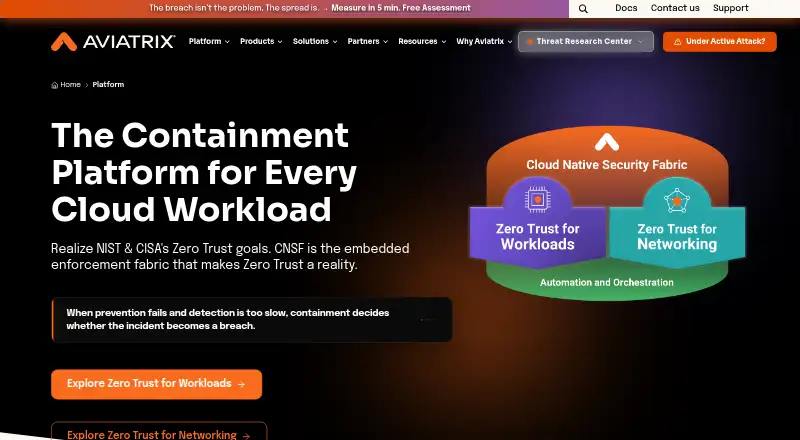
Task: Click the arrow on Explore Zero Trust for Workloads
Action: point(241,384)
